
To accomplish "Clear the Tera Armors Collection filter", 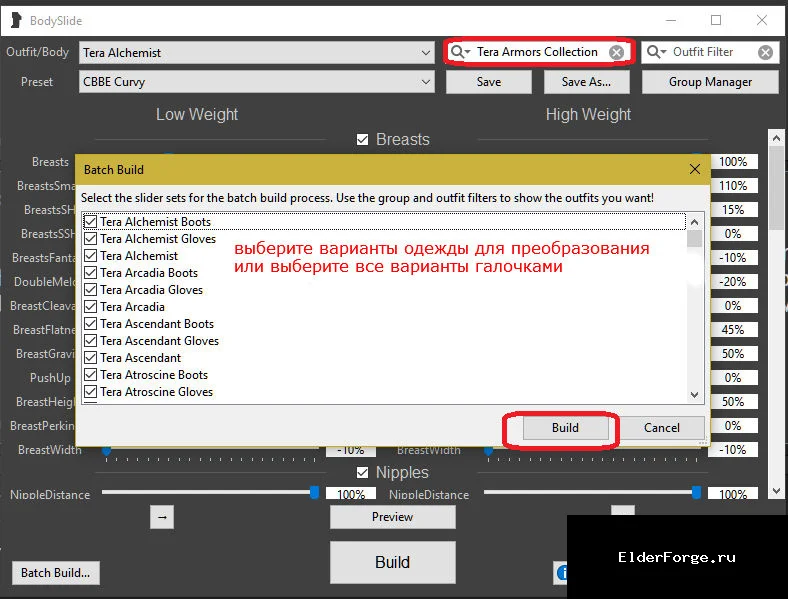I will (x=616, y=52).
